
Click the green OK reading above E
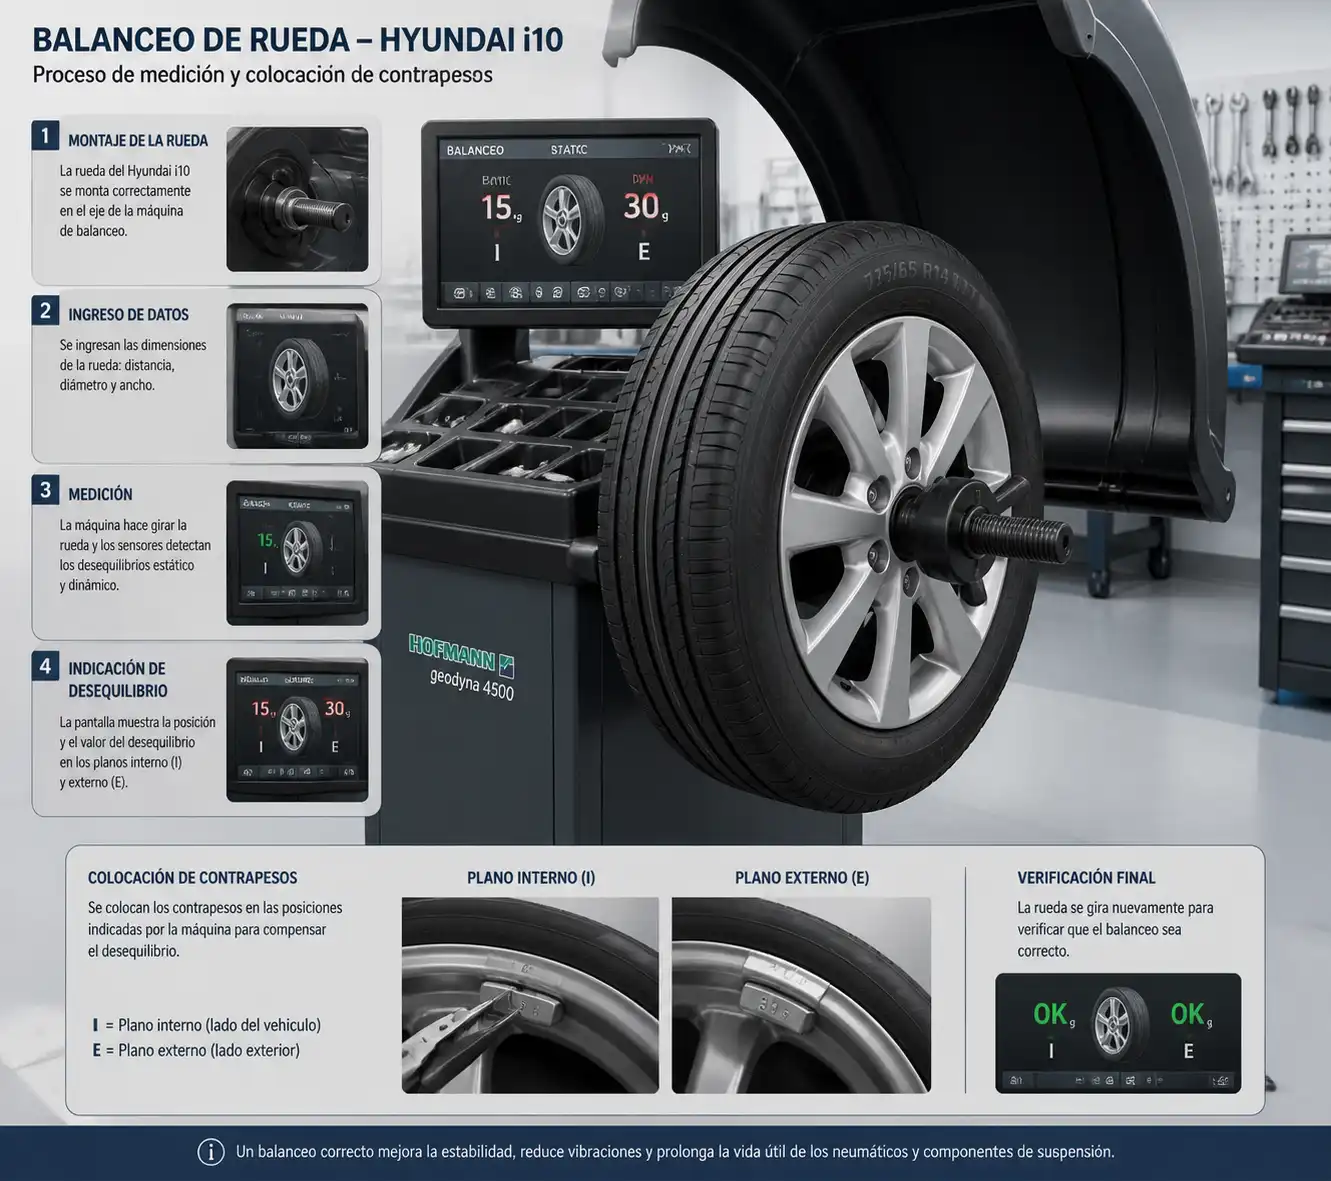coord(1189,1014)
